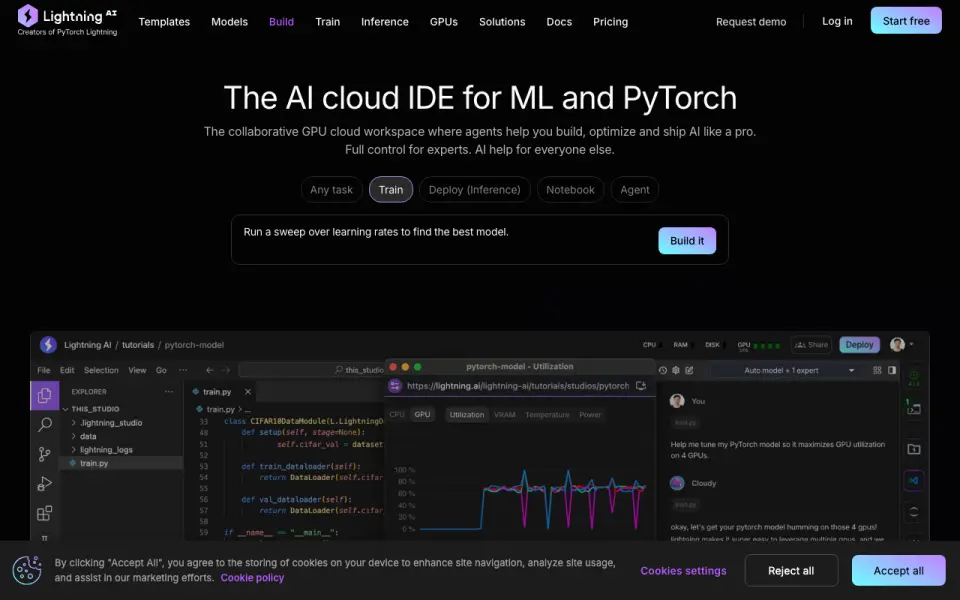Open the Extensions icon in activity bar
This screenshot has height=600, width=960.
[45, 513]
